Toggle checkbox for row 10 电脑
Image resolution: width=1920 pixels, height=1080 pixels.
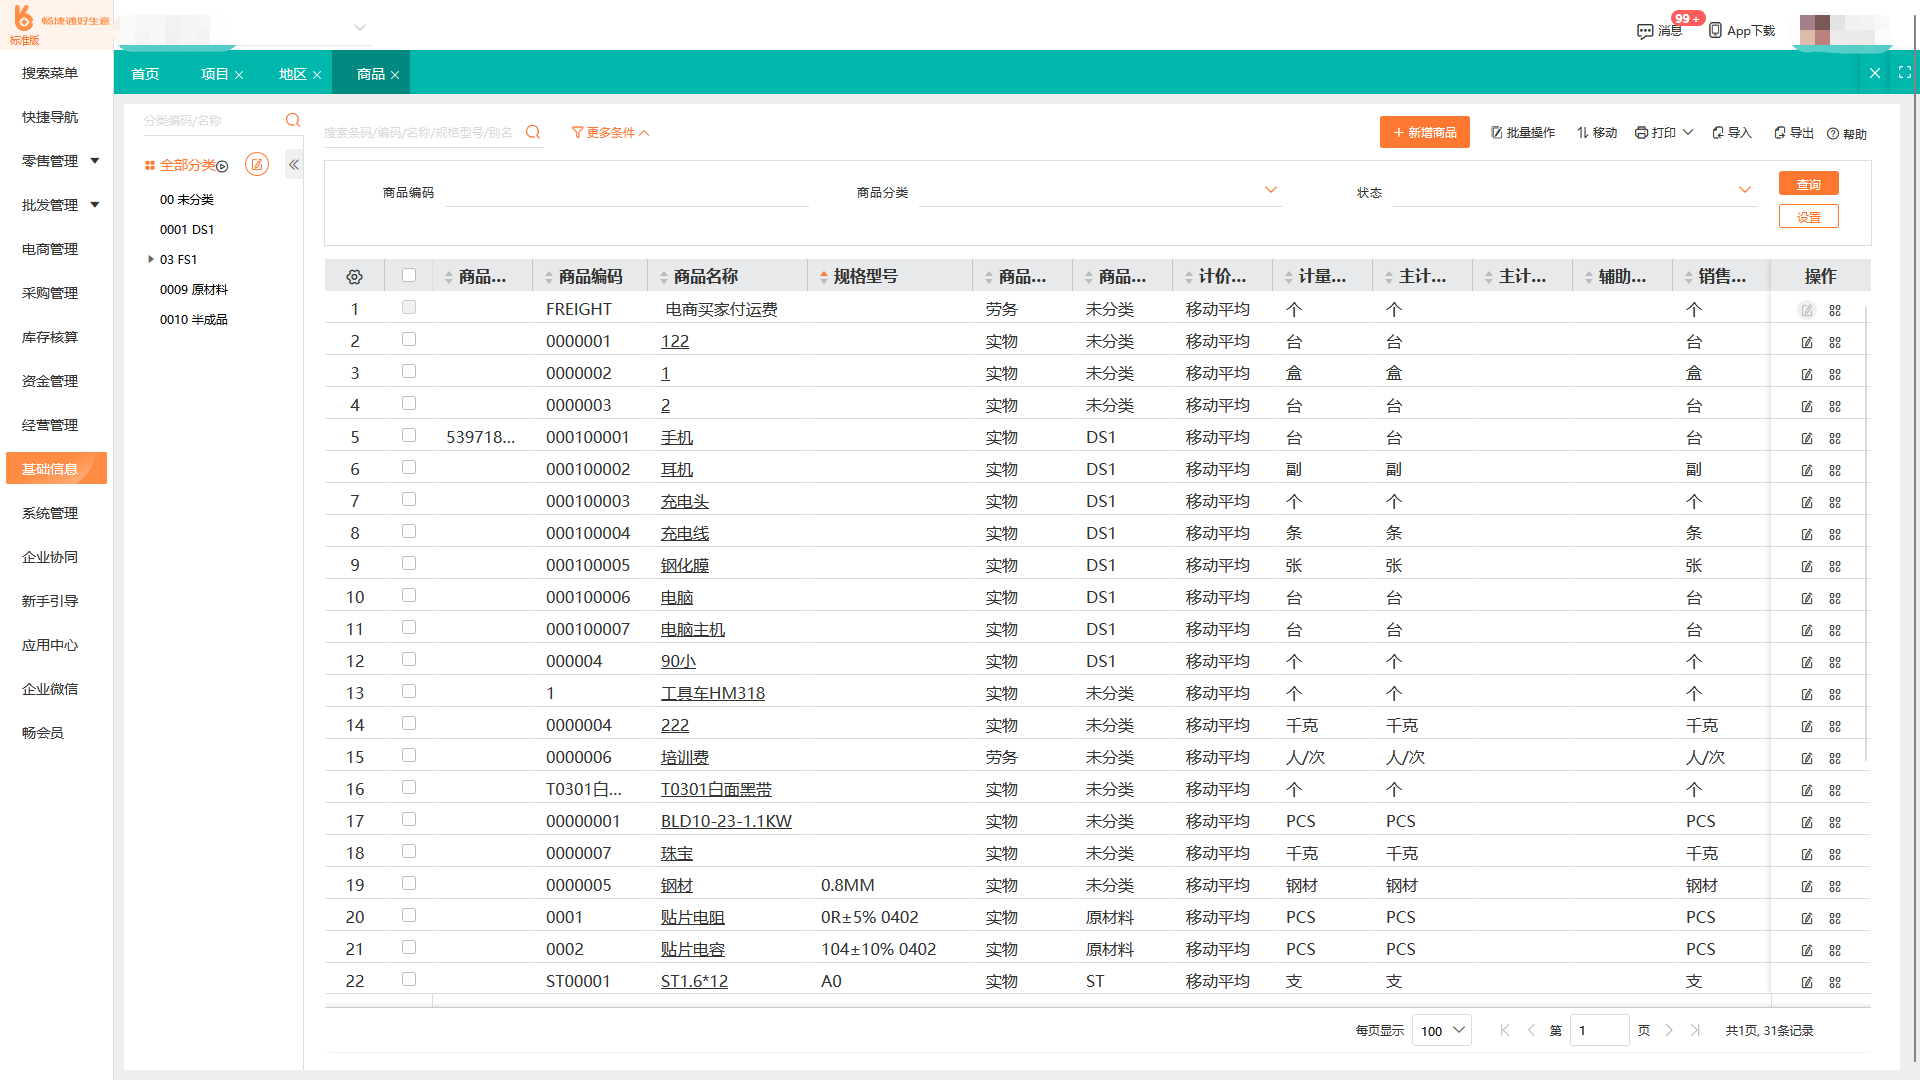tap(410, 596)
